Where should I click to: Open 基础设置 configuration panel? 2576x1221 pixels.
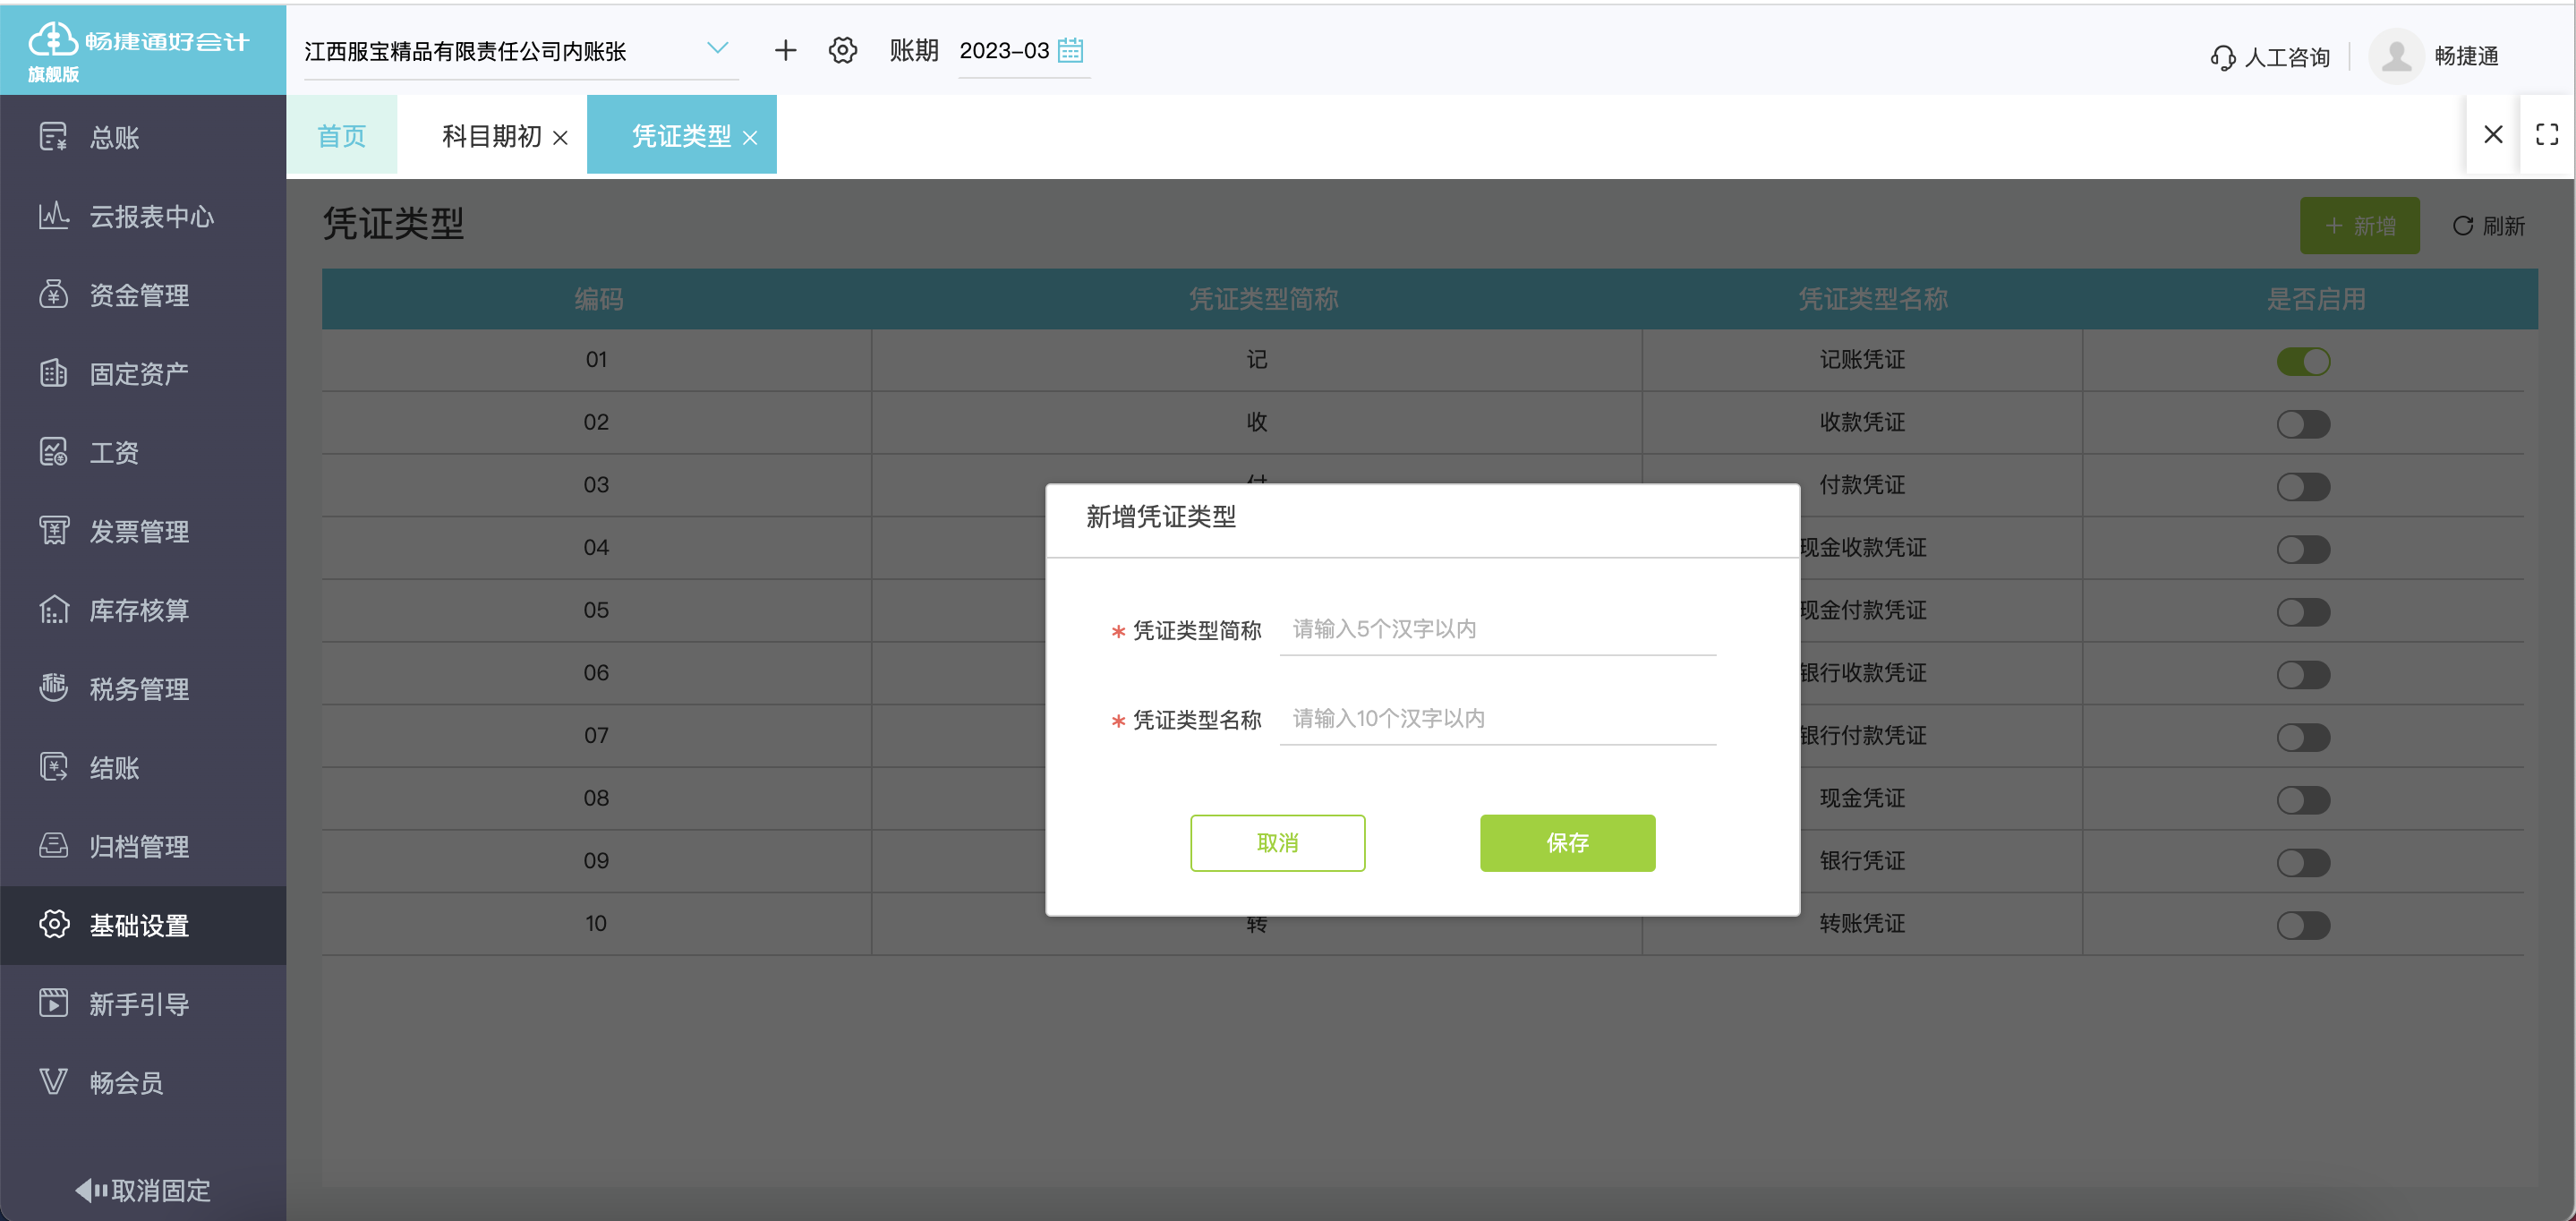pyautogui.click(x=140, y=924)
